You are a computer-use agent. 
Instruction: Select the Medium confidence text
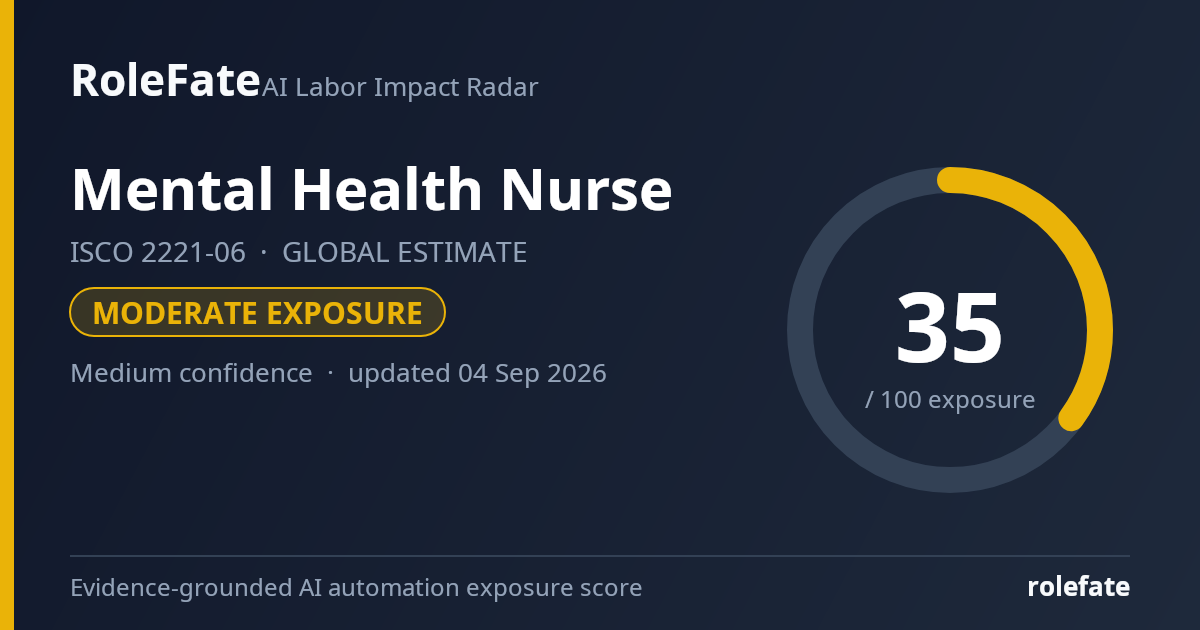[x=191, y=373]
